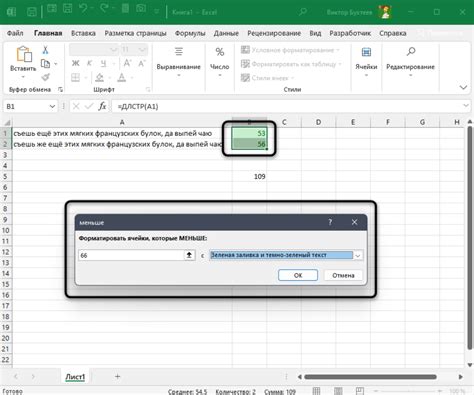Switch to the Разметка страницы tab
The height and width of the screenshot is (395, 474).
coord(135,33)
